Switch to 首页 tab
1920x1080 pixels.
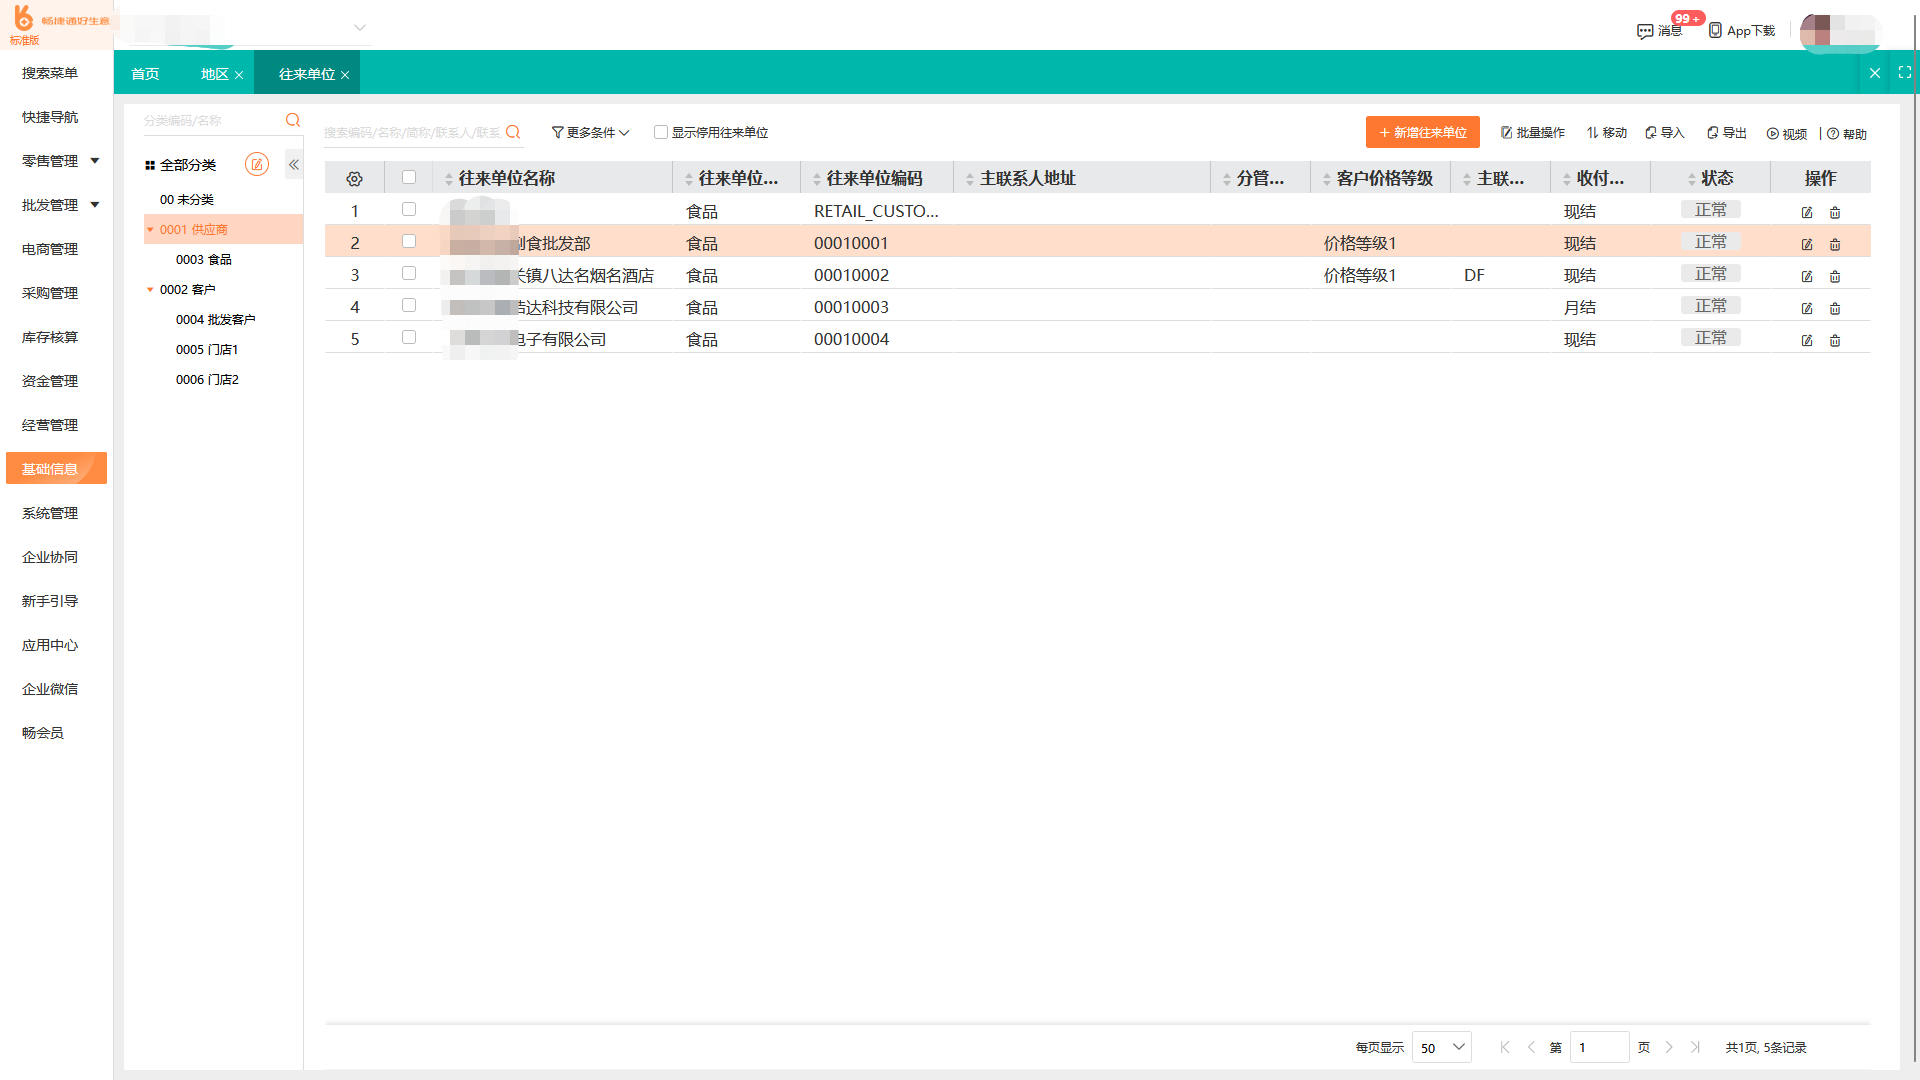click(144, 73)
